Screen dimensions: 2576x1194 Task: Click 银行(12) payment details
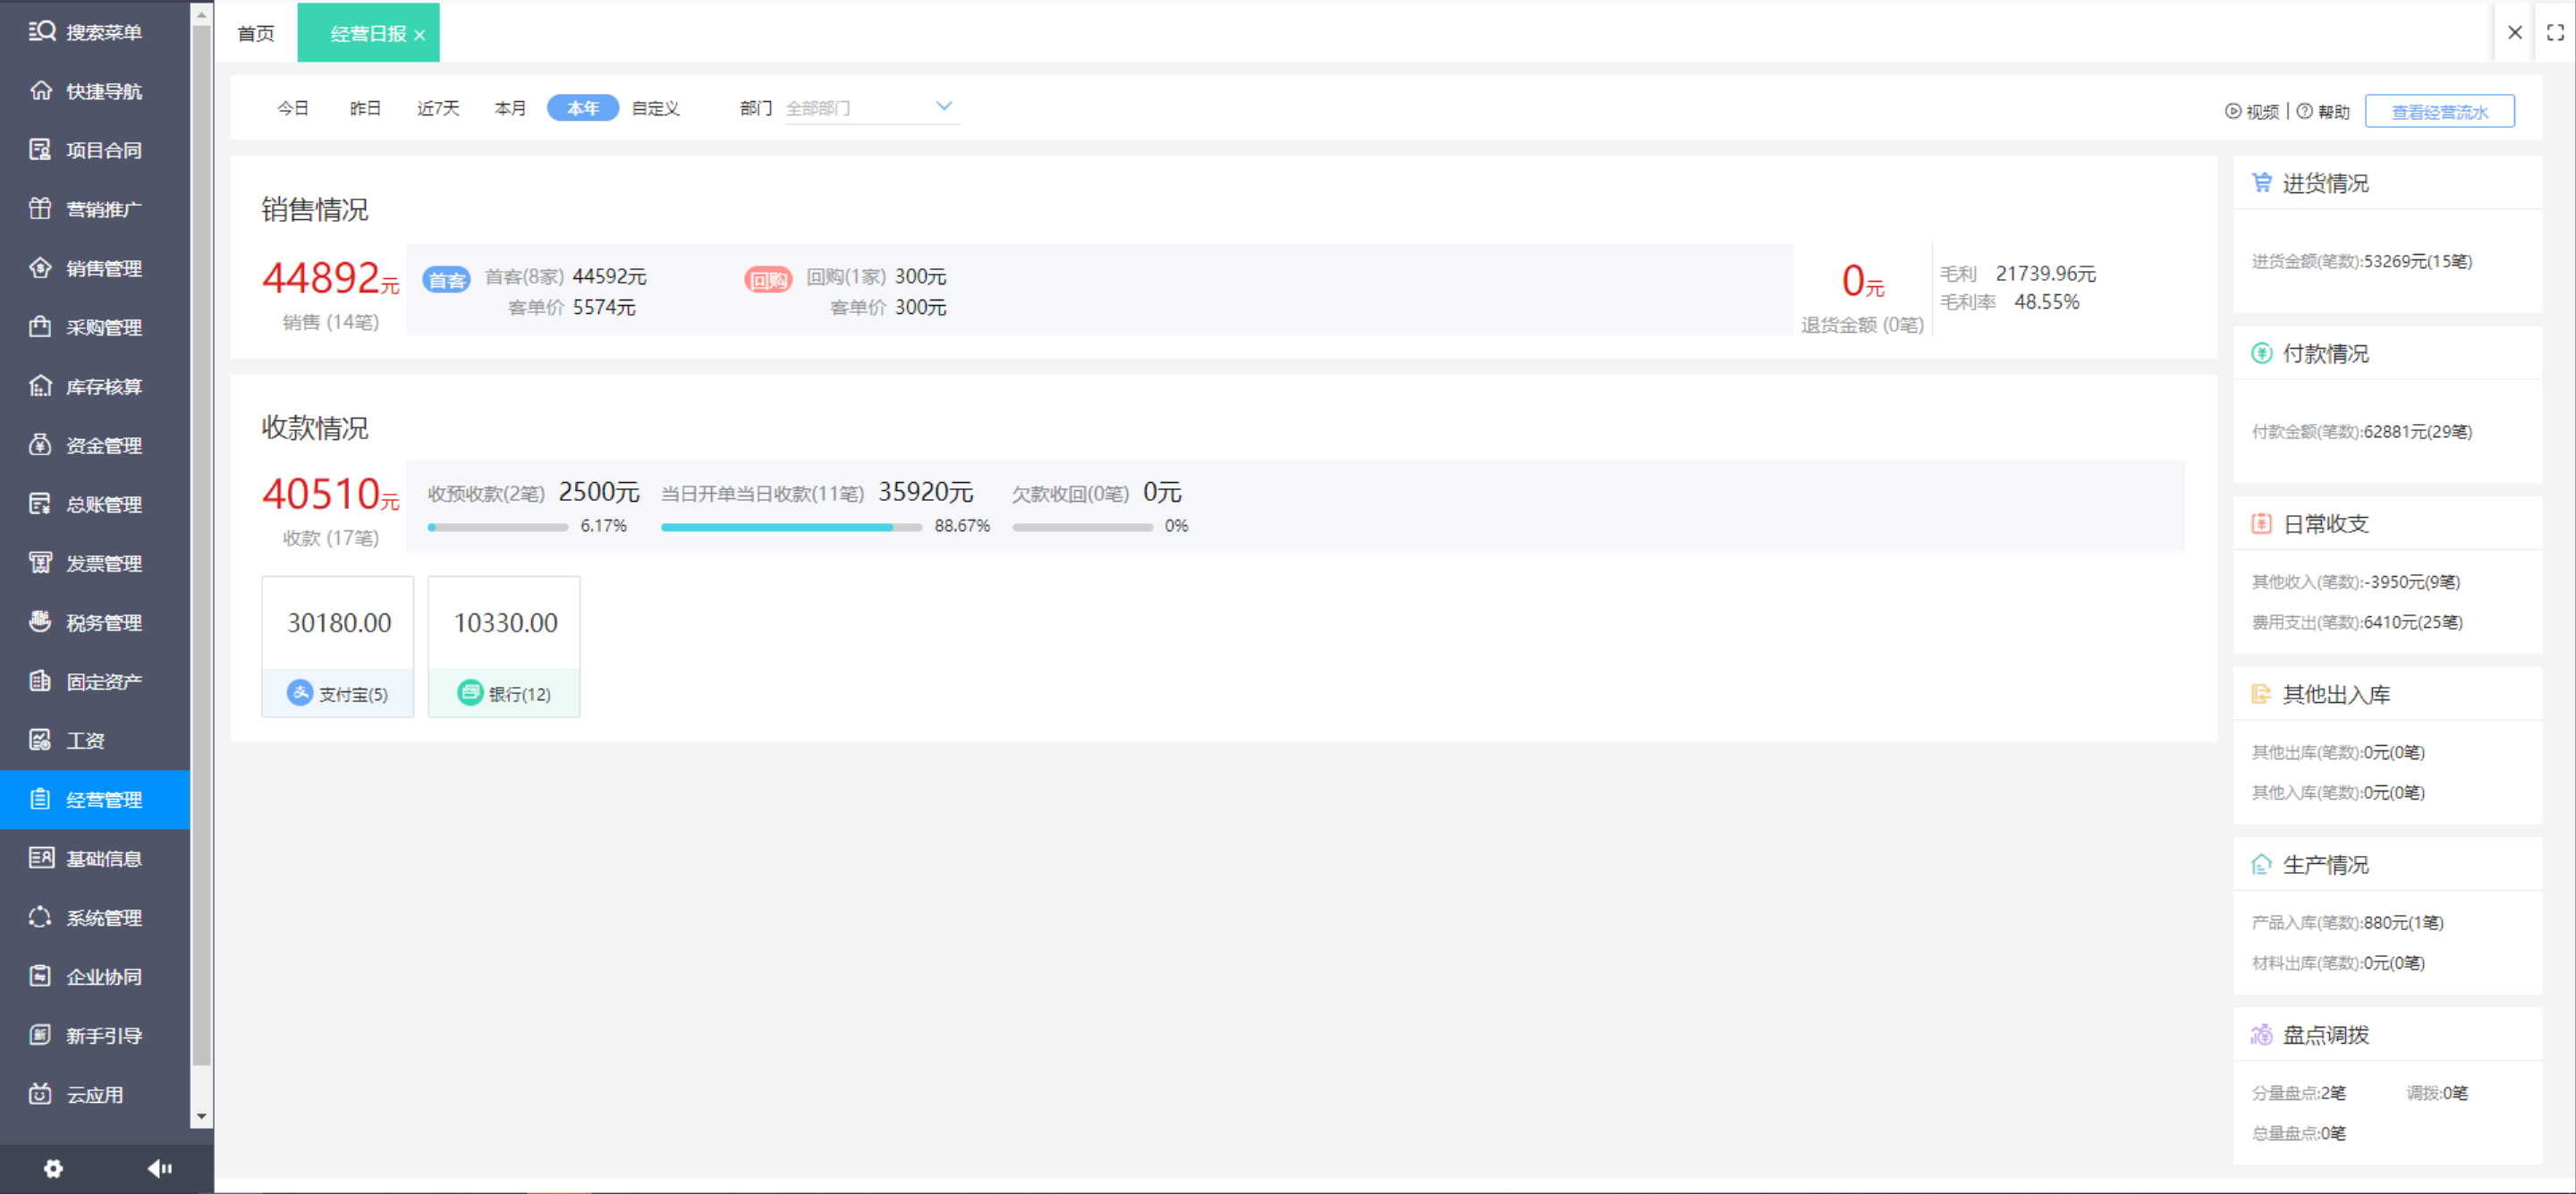click(x=506, y=693)
